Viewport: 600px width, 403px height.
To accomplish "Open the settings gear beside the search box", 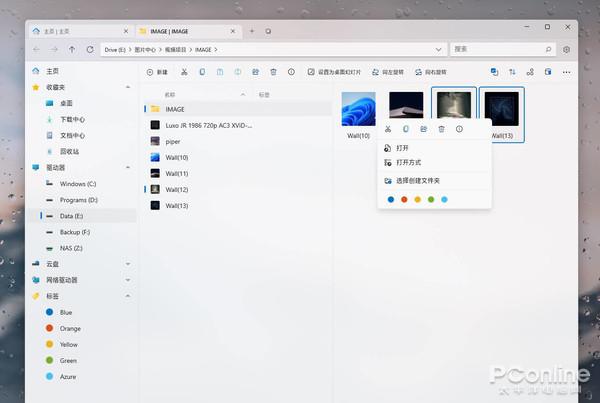I will point(566,49).
